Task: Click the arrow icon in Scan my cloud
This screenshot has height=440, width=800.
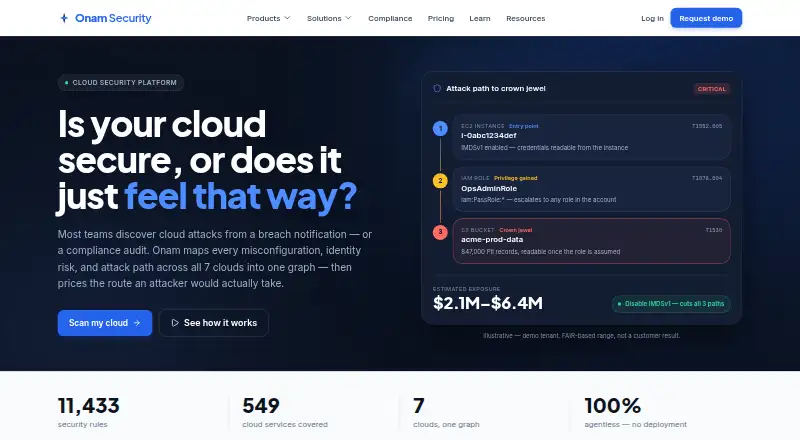Action: pyautogui.click(x=137, y=323)
